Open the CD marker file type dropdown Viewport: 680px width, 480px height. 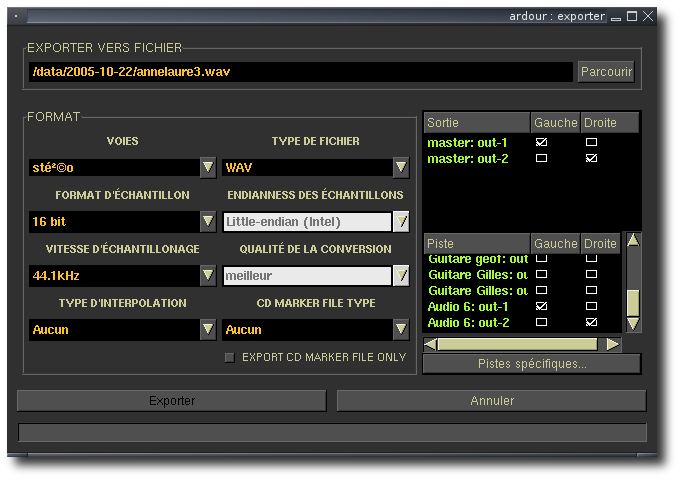(x=401, y=329)
